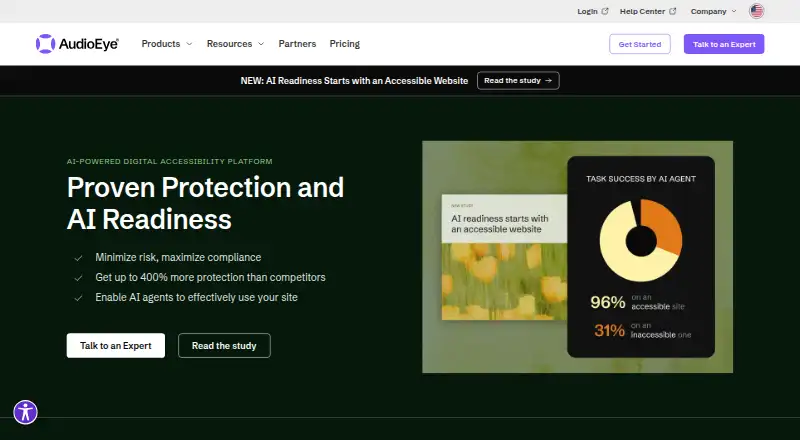
Task: Click white Talk to an Expert hero button
Action: tap(116, 346)
